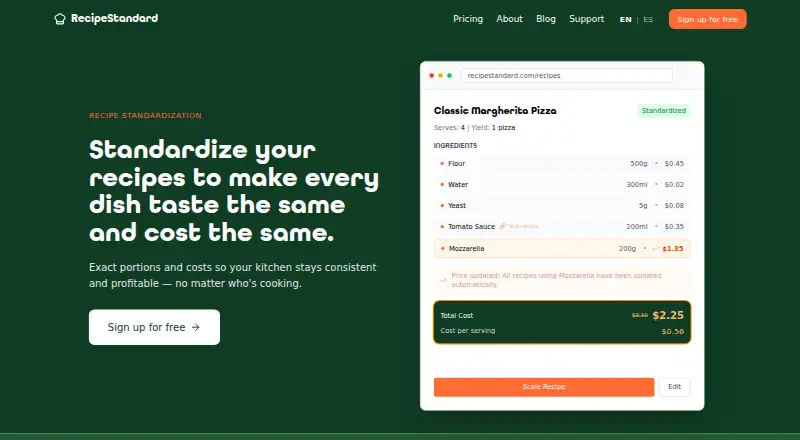Click the $1.35 Mozzarella price
The image size is (800, 440).
[x=672, y=249]
